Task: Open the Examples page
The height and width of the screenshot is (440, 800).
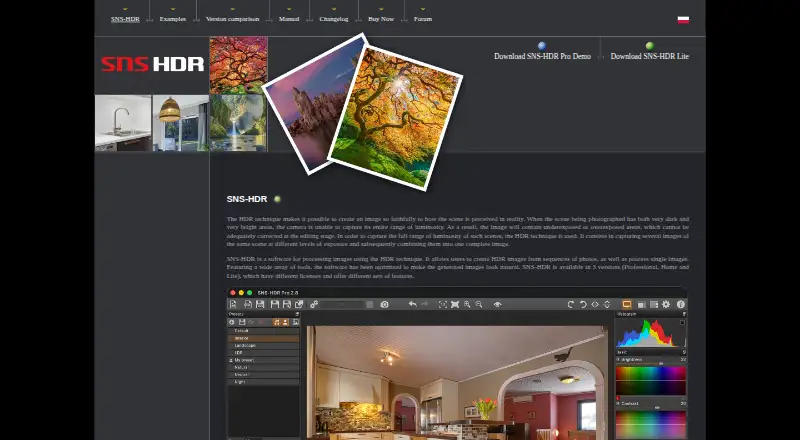Action: pyautogui.click(x=172, y=19)
